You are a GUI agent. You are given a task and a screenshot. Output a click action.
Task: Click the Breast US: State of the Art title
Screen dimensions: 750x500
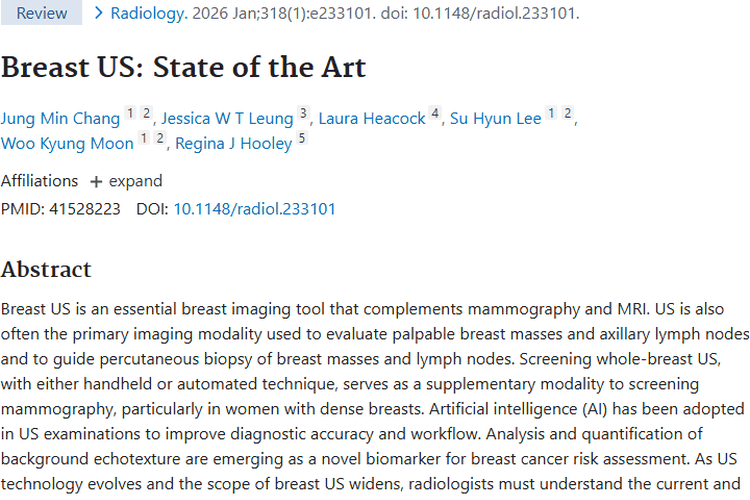pyautogui.click(x=184, y=67)
